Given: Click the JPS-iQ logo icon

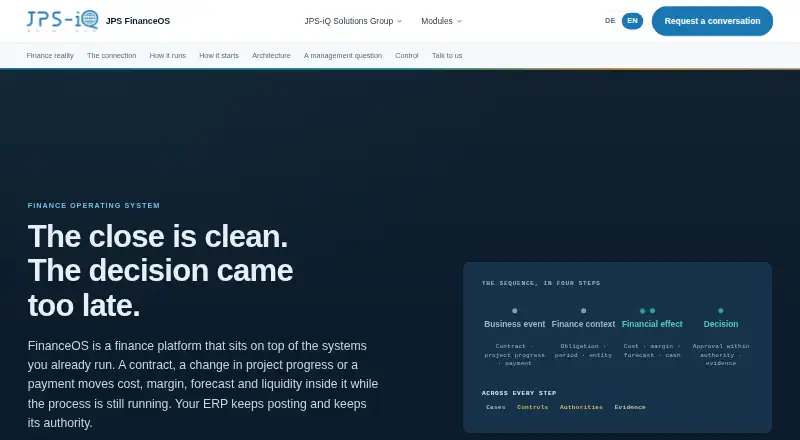Looking at the screenshot, I should (x=63, y=20).
